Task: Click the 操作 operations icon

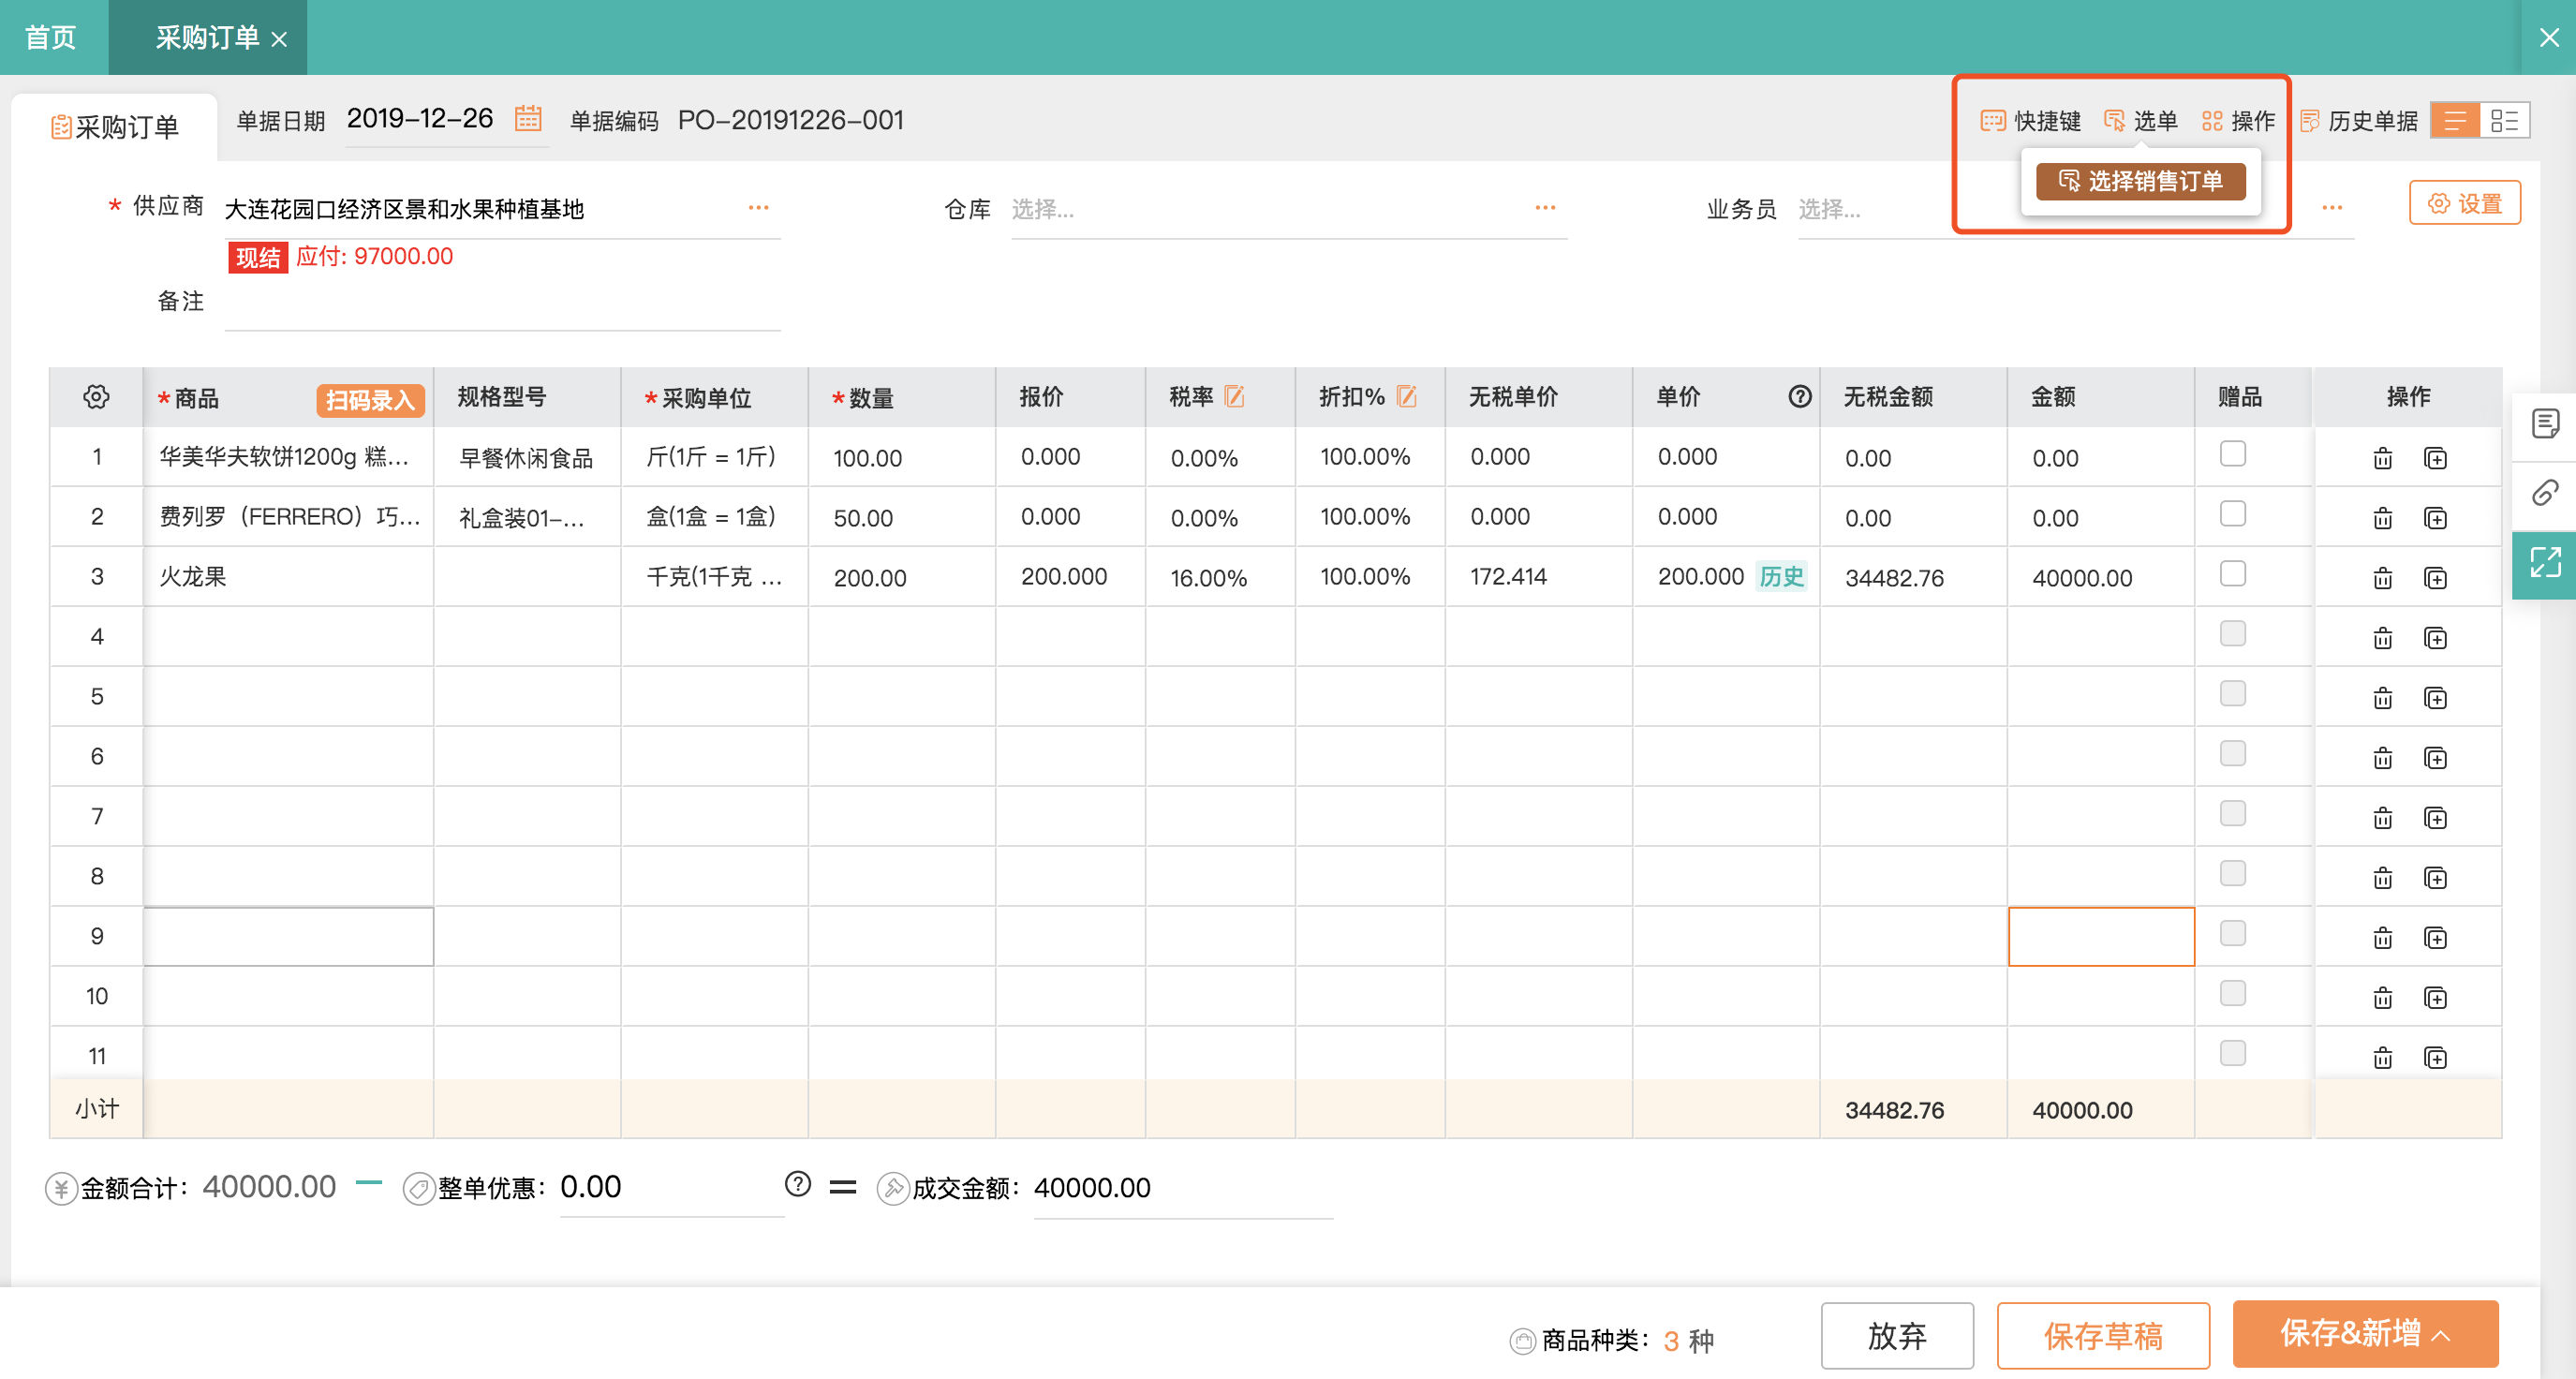Action: (2214, 118)
